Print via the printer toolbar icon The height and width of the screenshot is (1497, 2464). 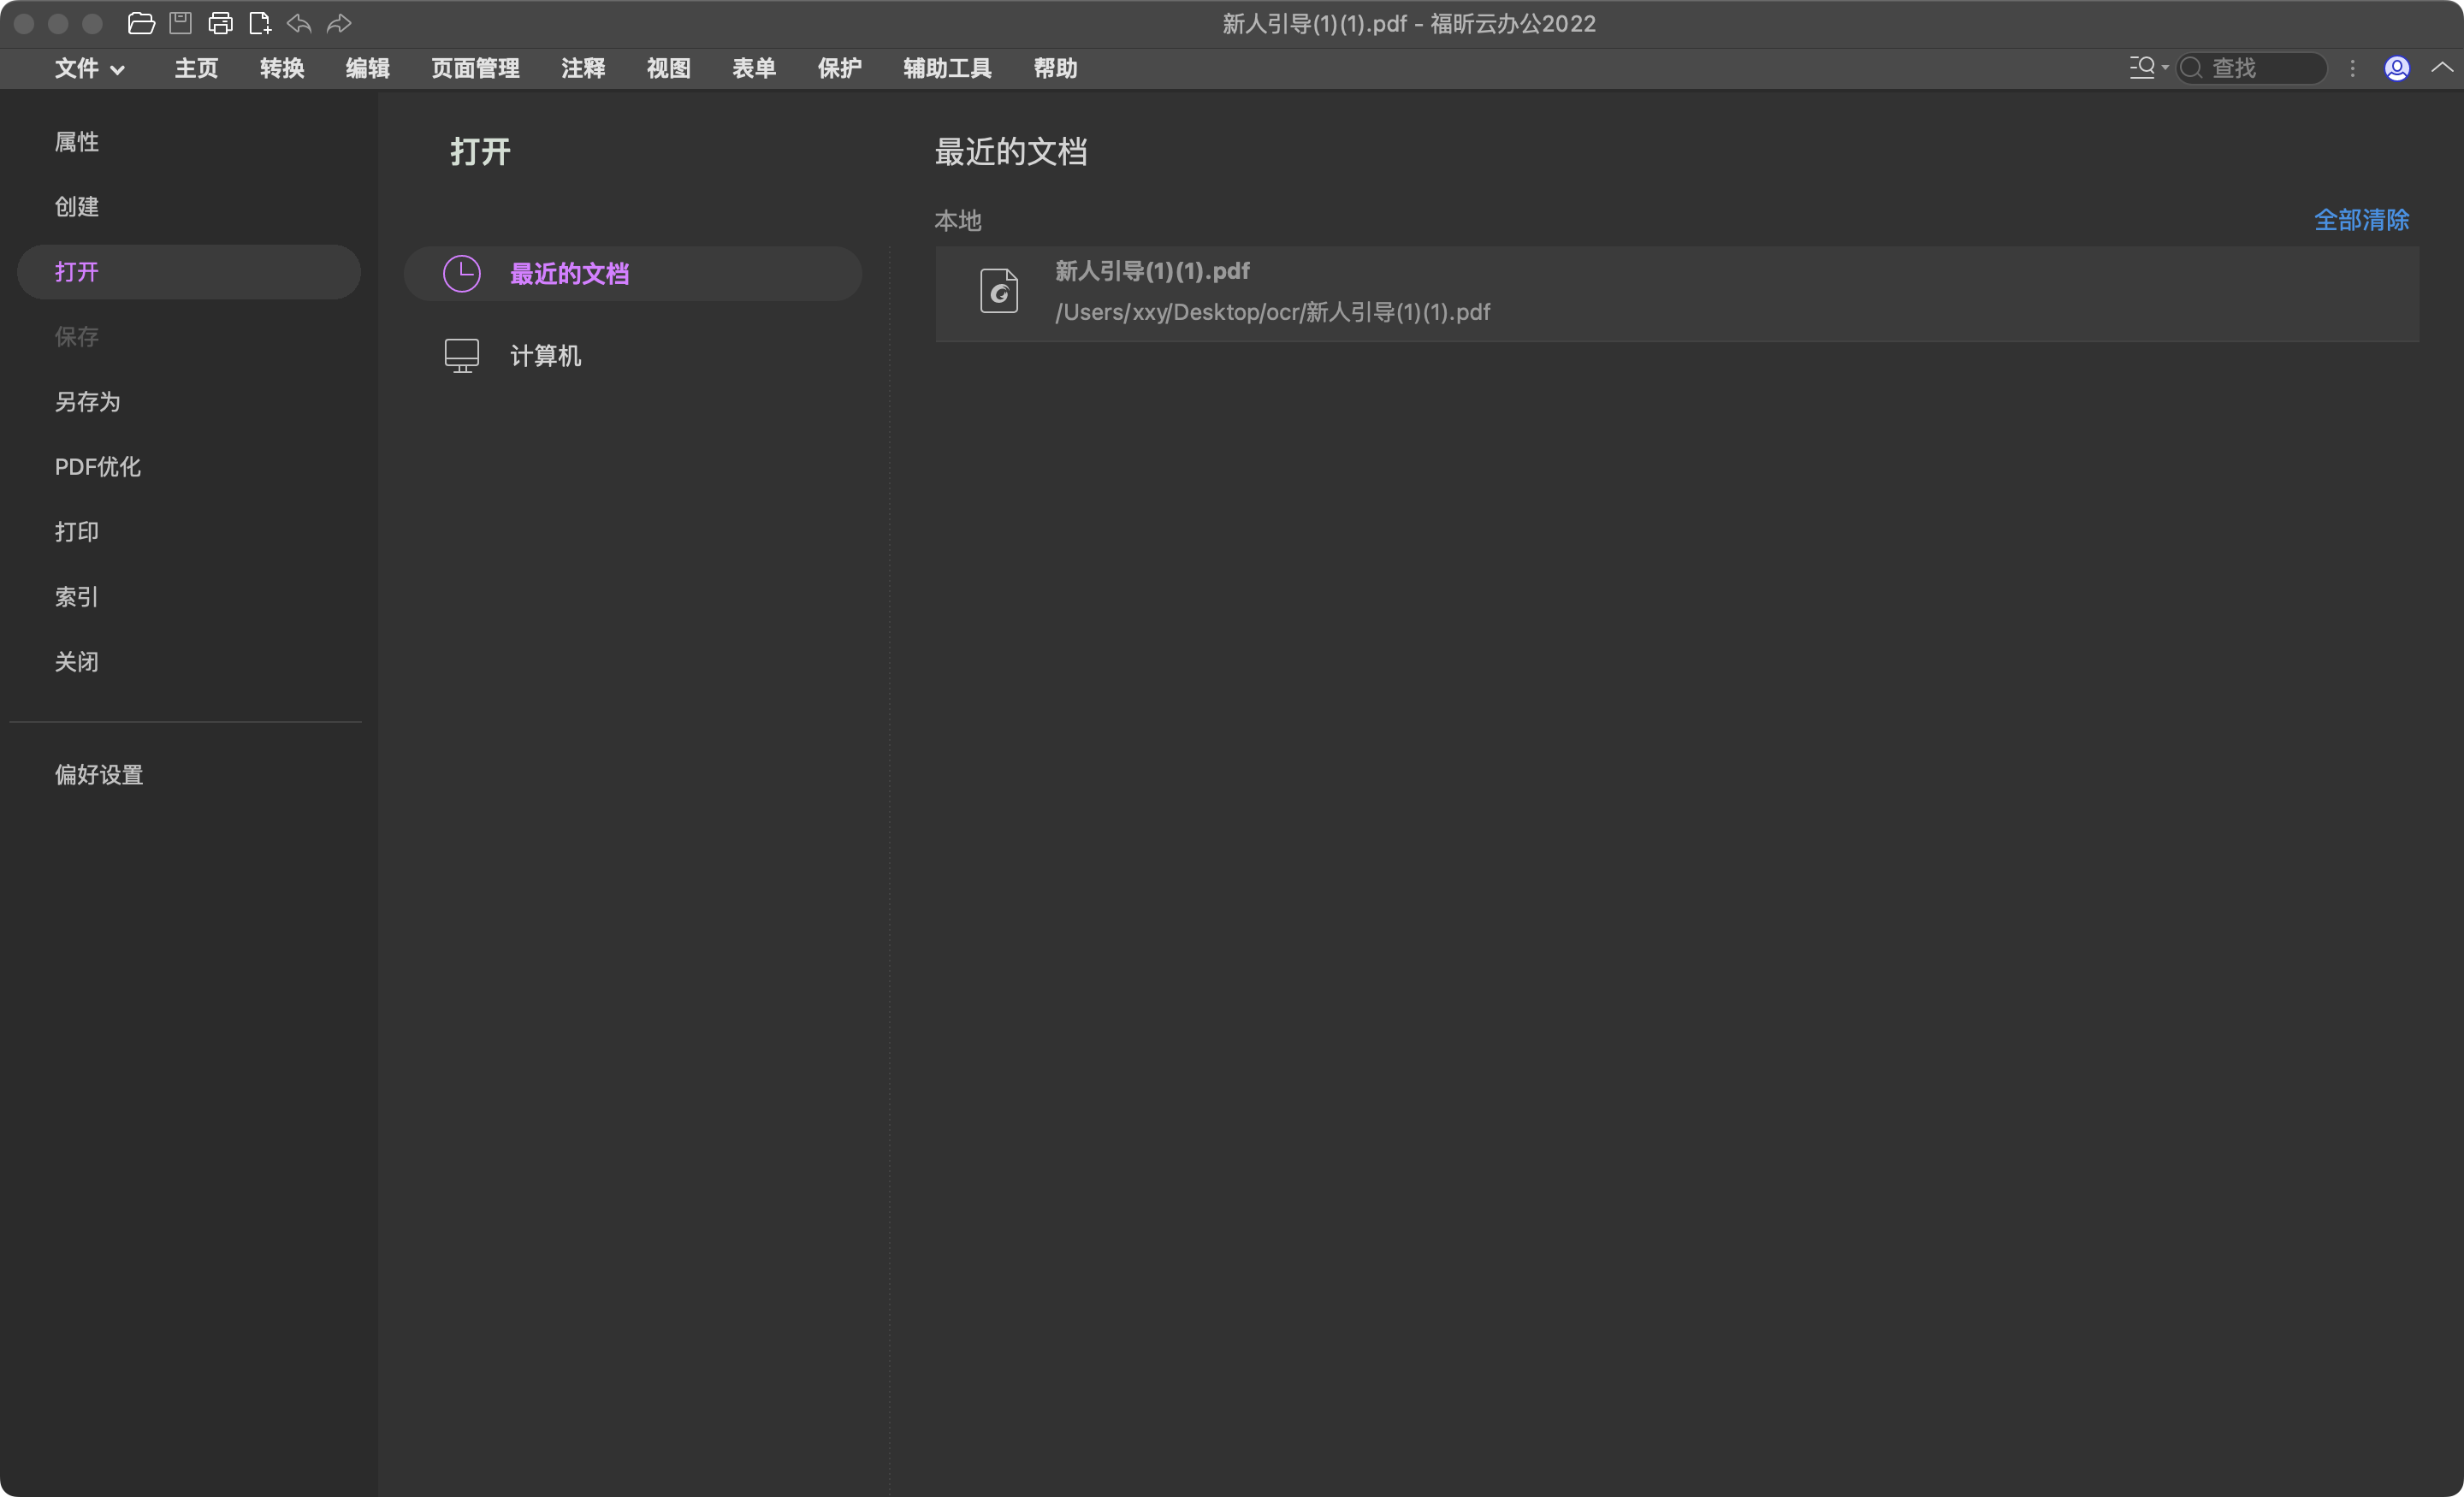pos(221,23)
